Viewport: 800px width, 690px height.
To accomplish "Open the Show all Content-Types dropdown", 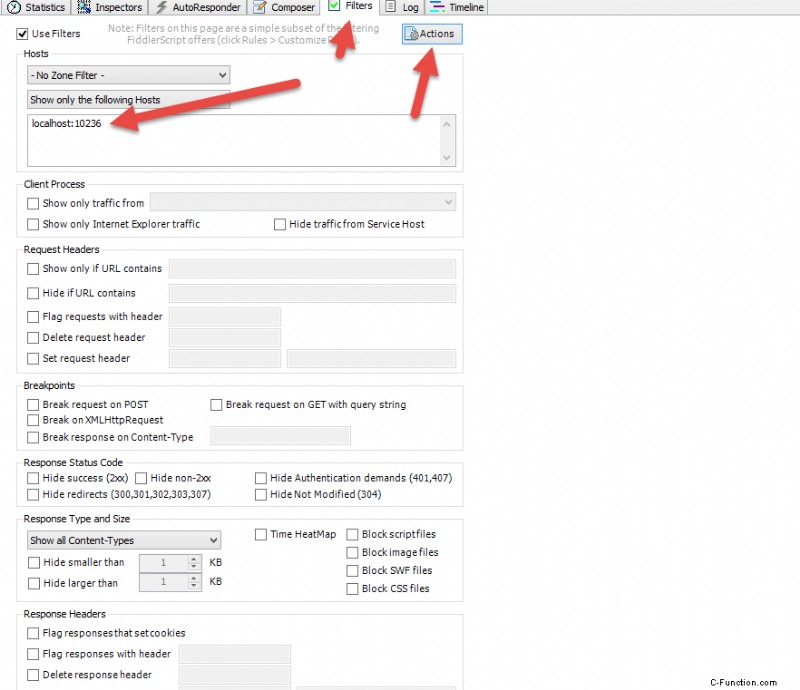I will click(x=124, y=541).
